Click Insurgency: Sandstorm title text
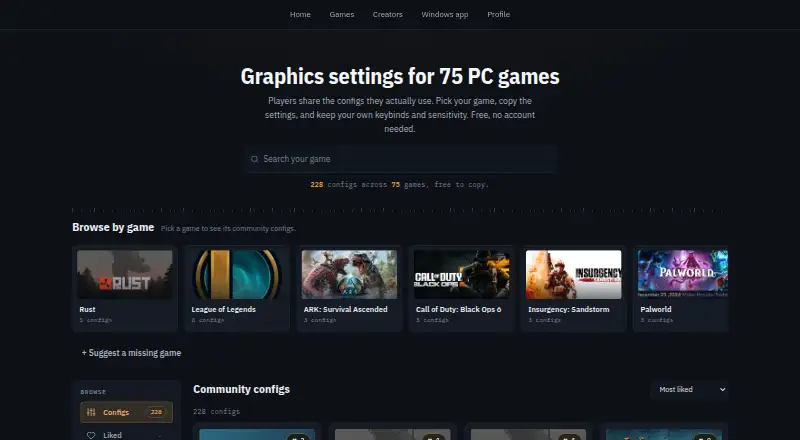 pos(568,309)
